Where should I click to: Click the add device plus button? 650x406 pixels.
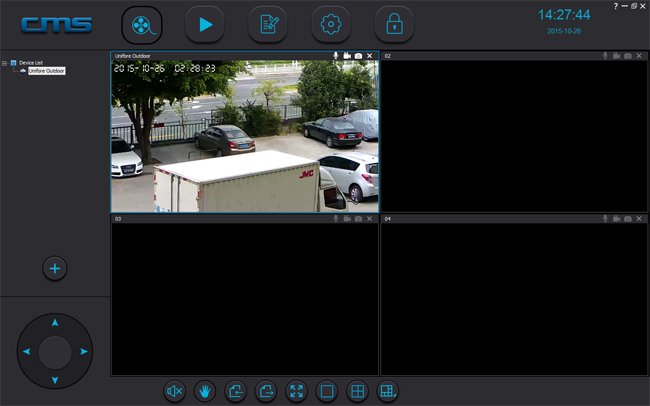(x=55, y=268)
